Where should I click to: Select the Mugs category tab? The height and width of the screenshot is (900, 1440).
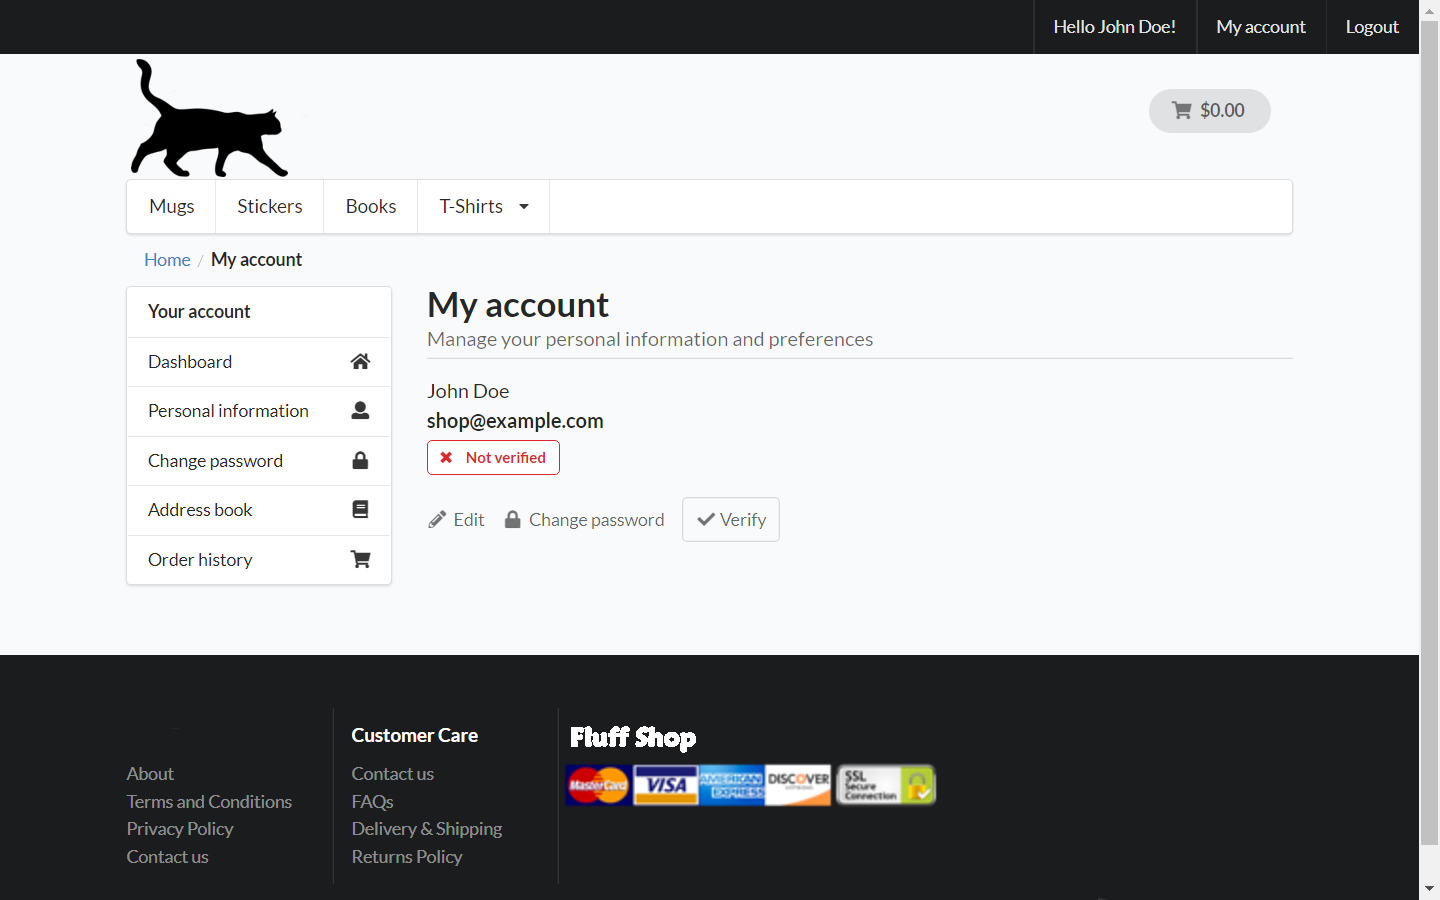[171, 206]
